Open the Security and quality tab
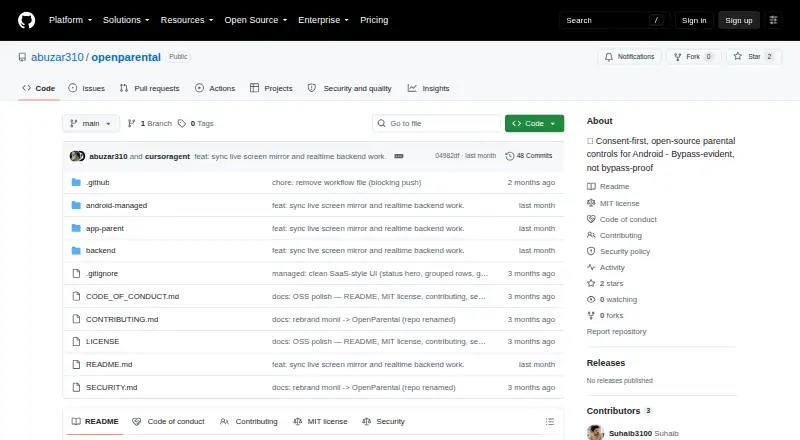The width and height of the screenshot is (800, 440). tap(349, 88)
